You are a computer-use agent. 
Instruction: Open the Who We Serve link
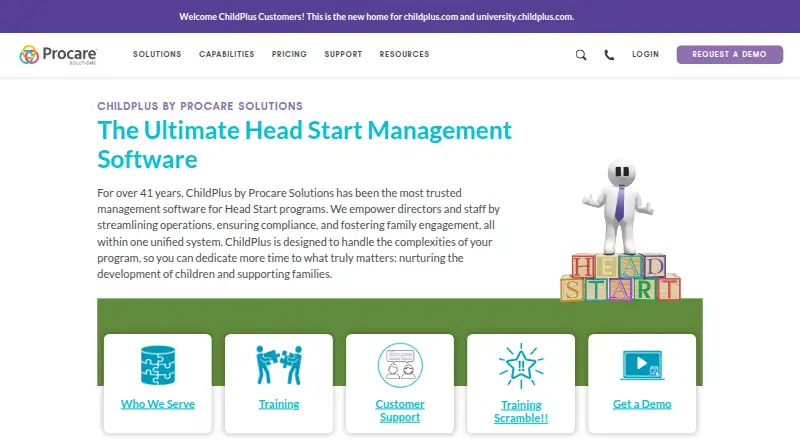coord(158,404)
